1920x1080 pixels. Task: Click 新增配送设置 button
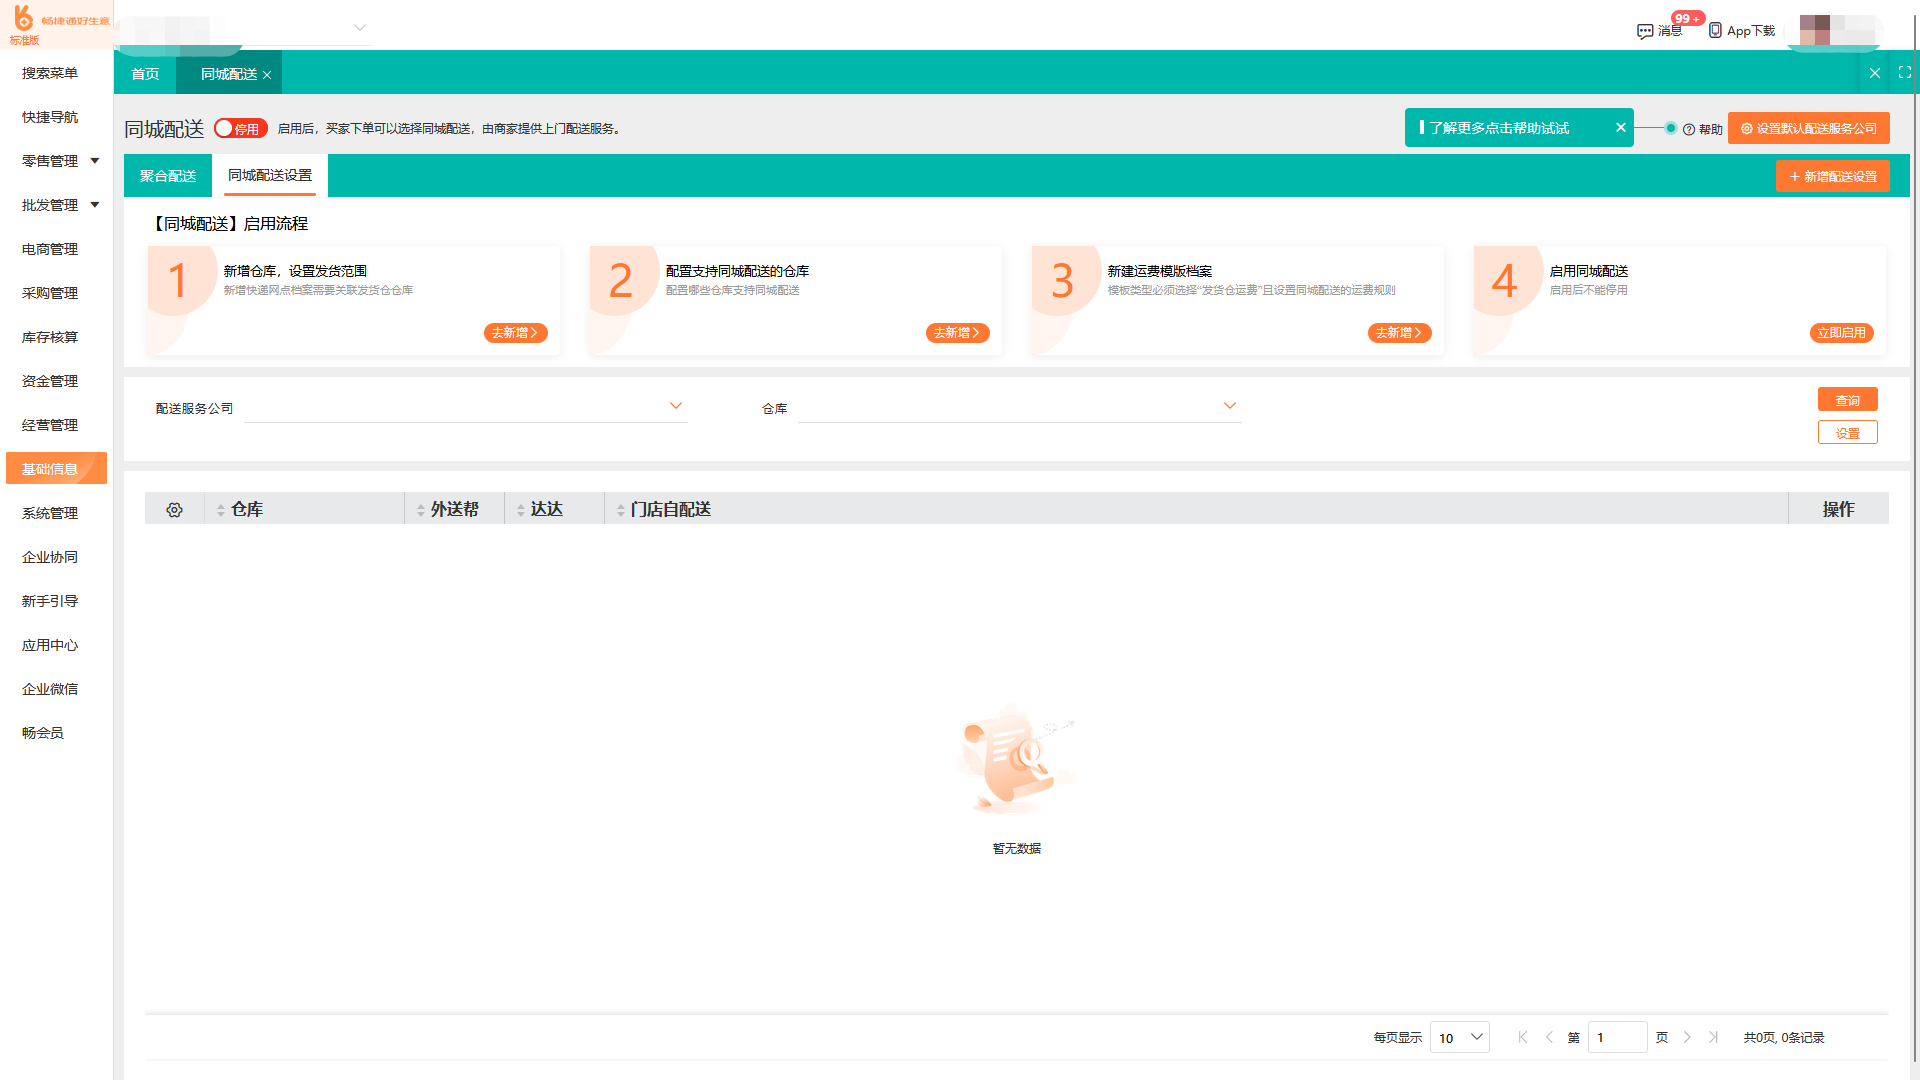[1832, 174]
